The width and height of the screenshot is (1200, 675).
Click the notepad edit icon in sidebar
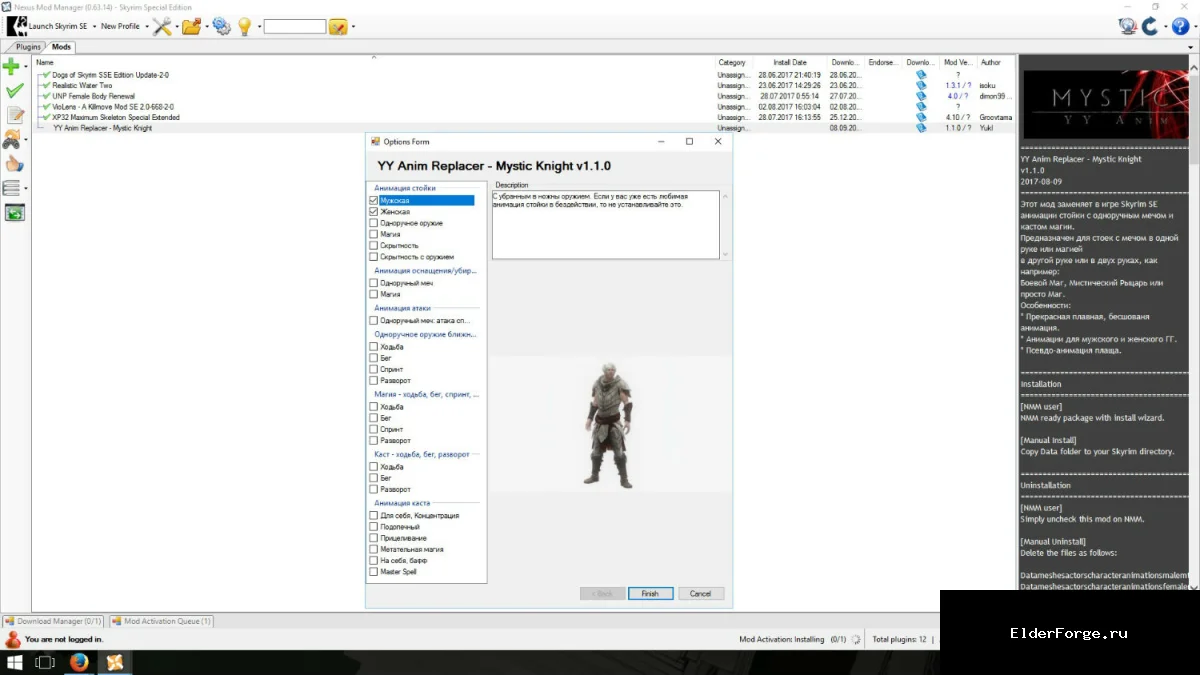[14, 115]
